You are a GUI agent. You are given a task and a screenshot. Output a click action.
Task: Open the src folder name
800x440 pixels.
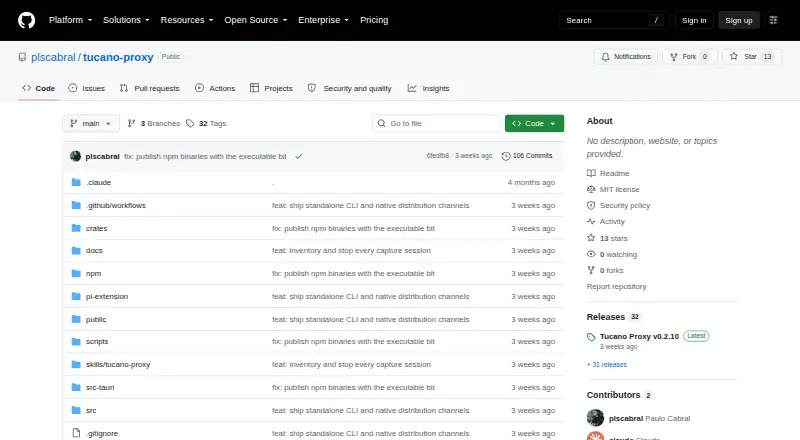pos(91,410)
